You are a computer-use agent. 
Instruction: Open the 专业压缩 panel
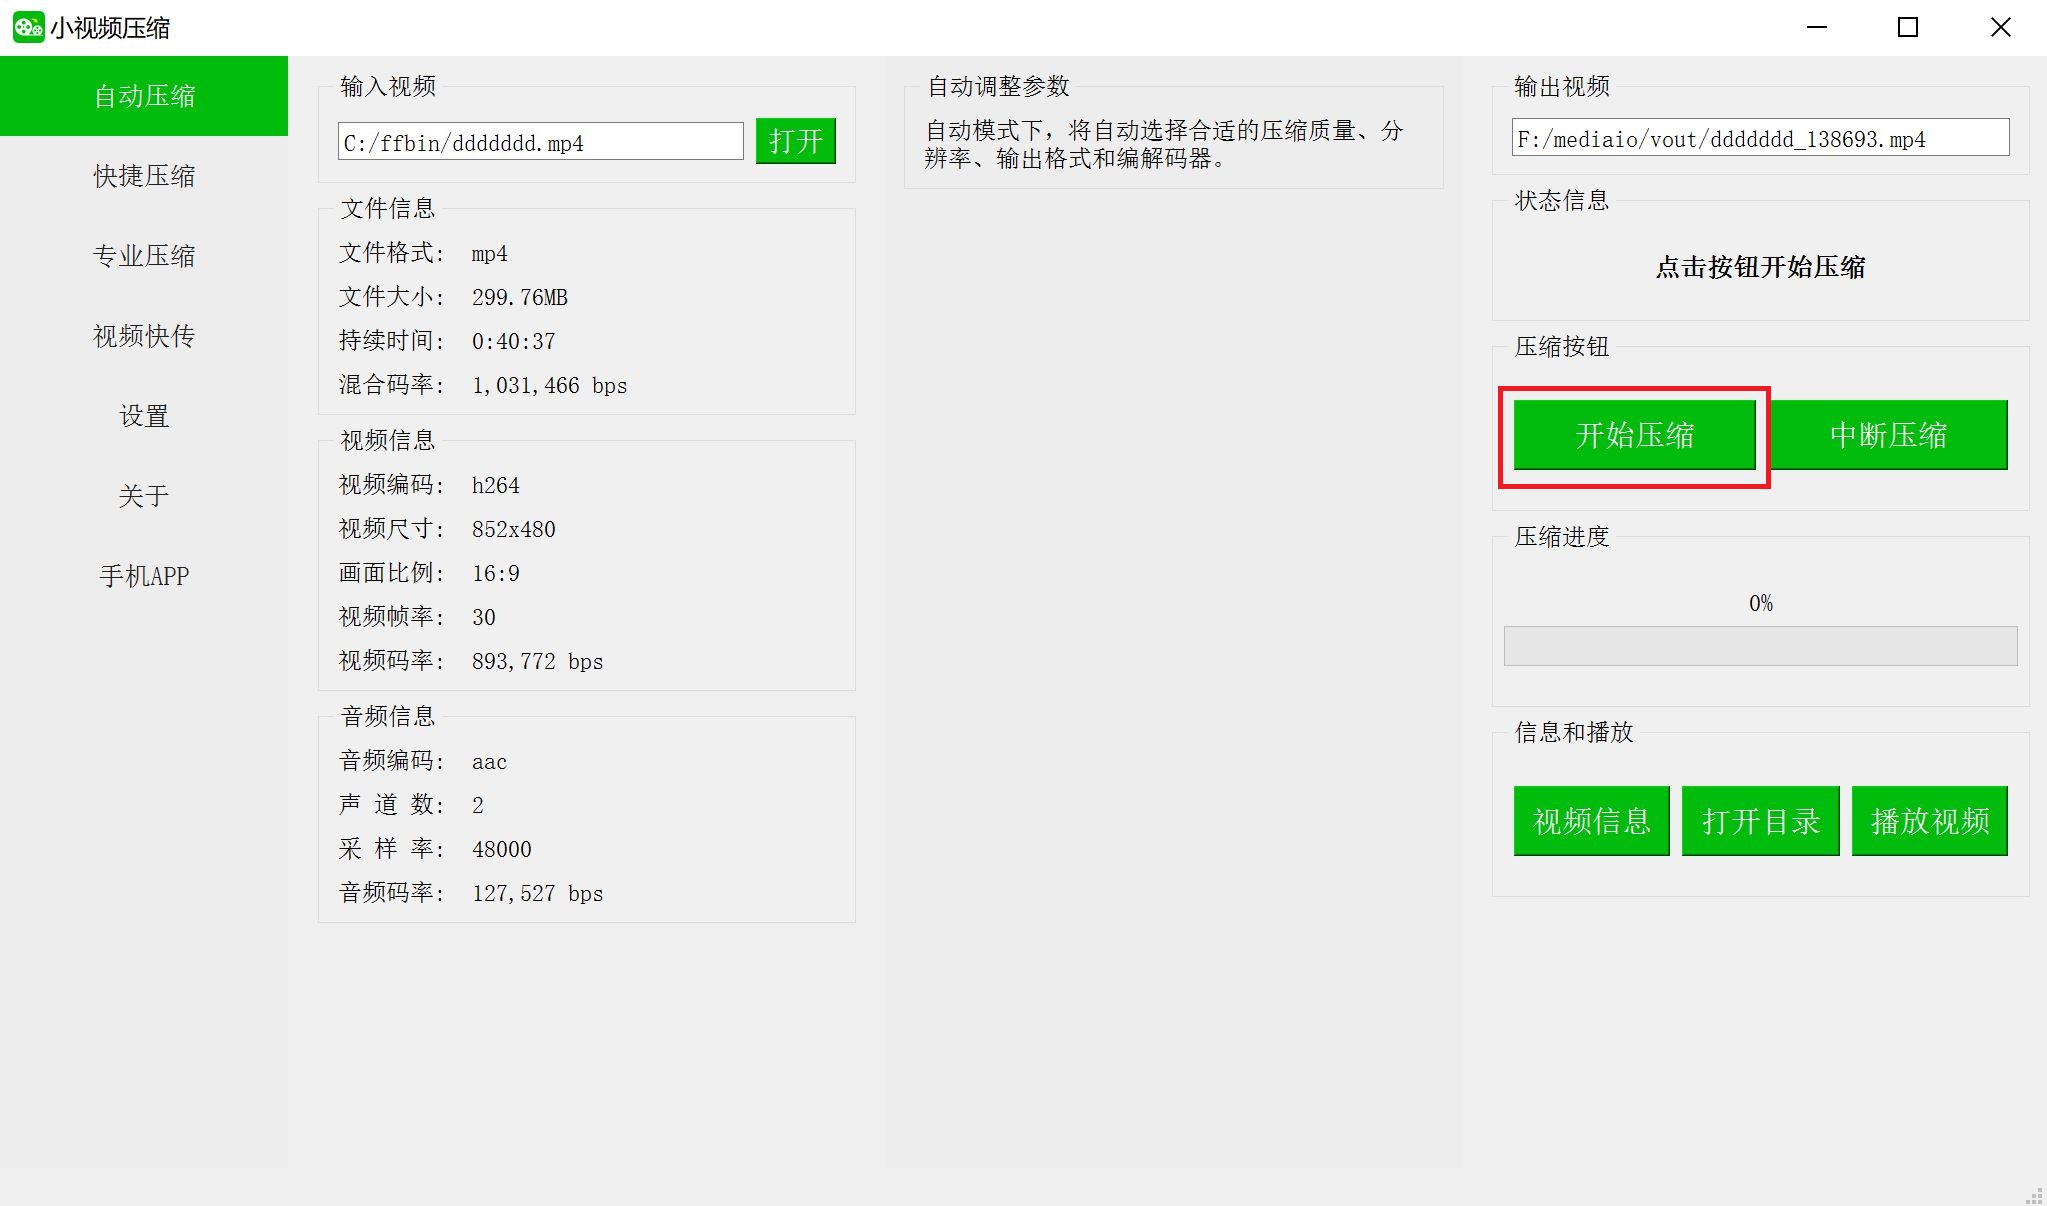click(x=144, y=256)
